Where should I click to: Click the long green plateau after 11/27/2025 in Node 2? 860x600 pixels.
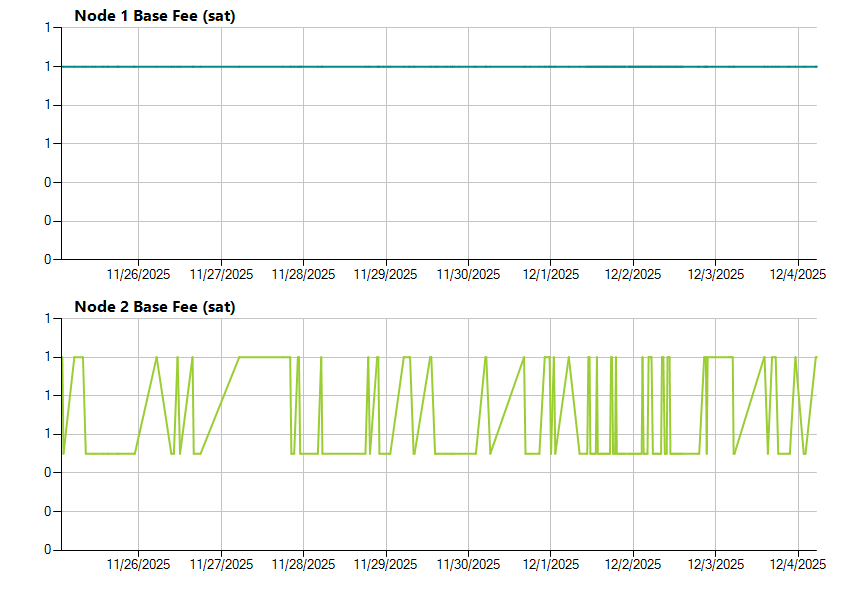click(265, 356)
